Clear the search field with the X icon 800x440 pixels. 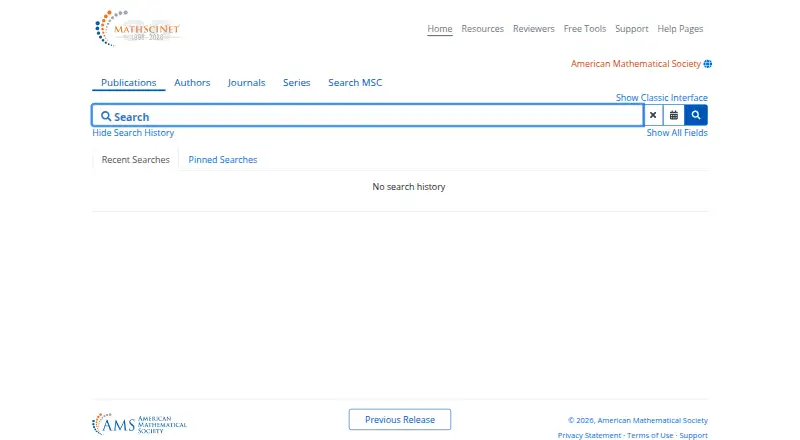[x=653, y=115]
